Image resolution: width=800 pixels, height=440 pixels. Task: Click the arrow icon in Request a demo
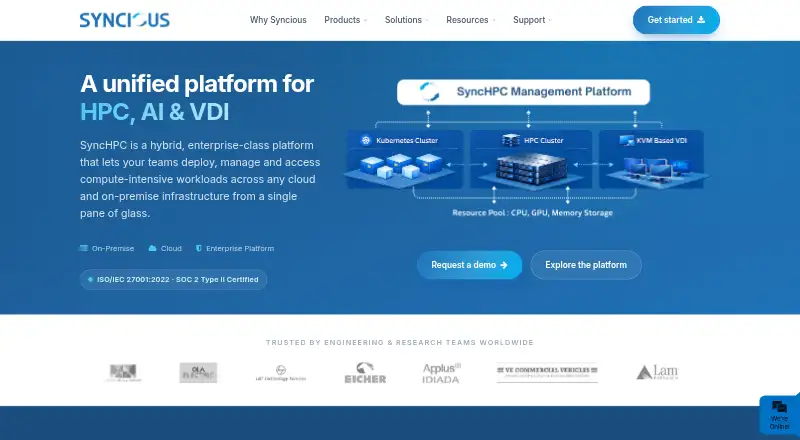click(504, 265)
